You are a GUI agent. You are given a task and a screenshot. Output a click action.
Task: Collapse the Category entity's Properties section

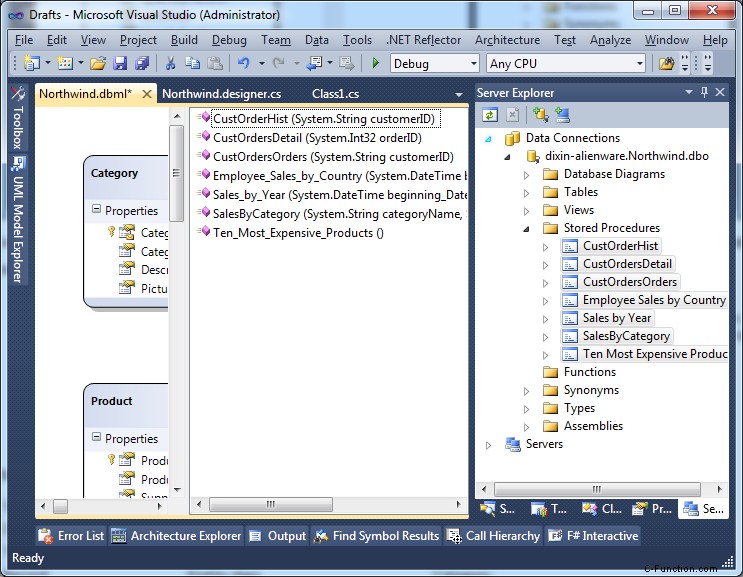click(x=96, y=210)
